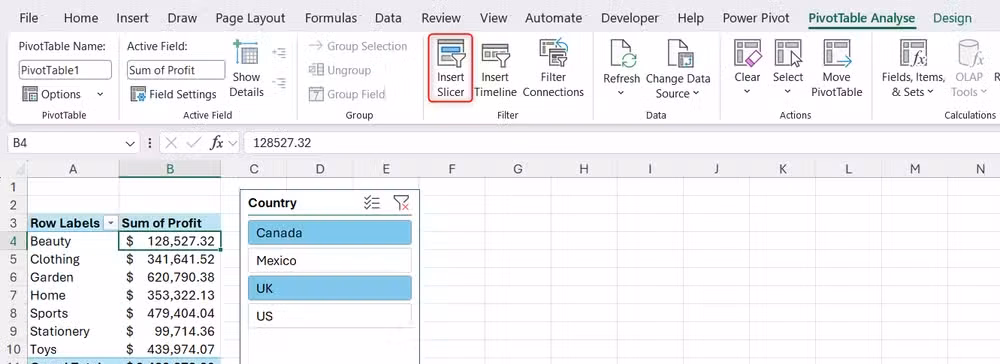Expand the Refresh dropdown arrow
Screen dimensions: 1000x364
click(x=621, y=93)
